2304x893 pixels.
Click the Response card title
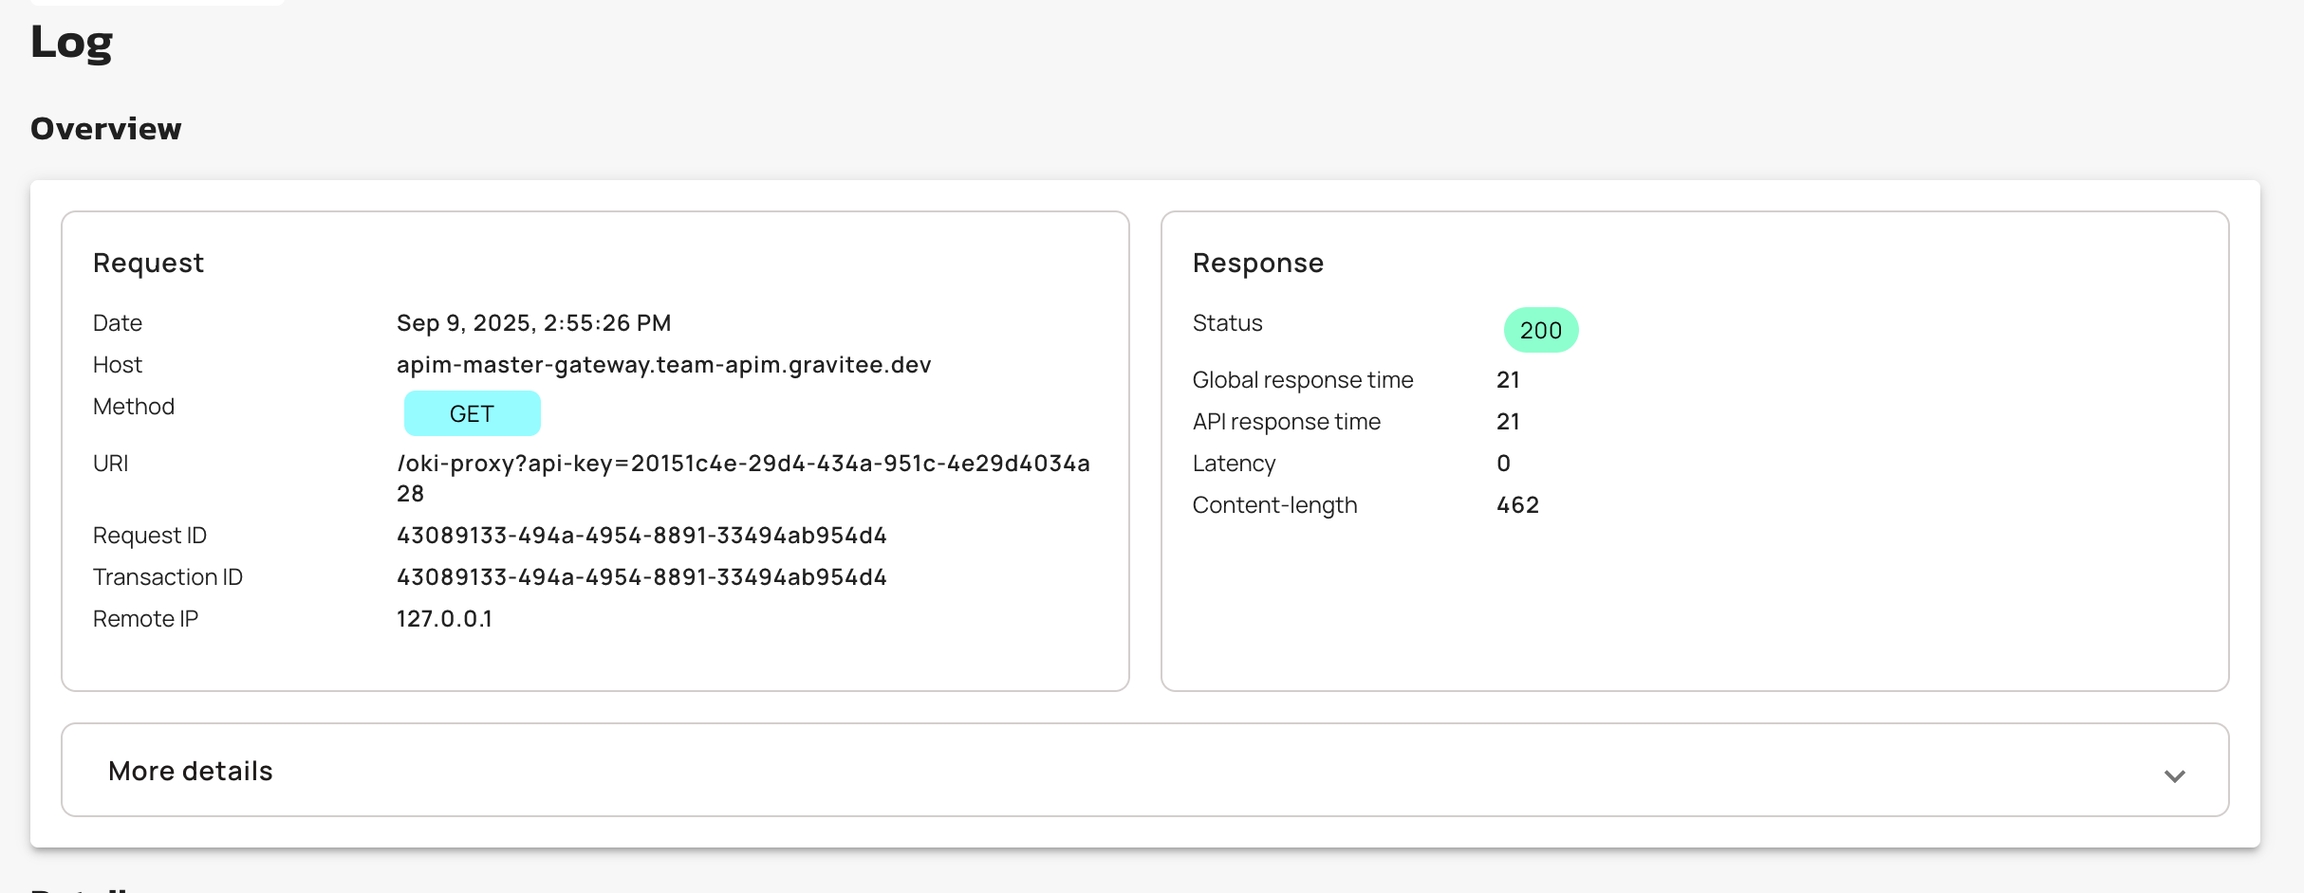pos(1257,262)
